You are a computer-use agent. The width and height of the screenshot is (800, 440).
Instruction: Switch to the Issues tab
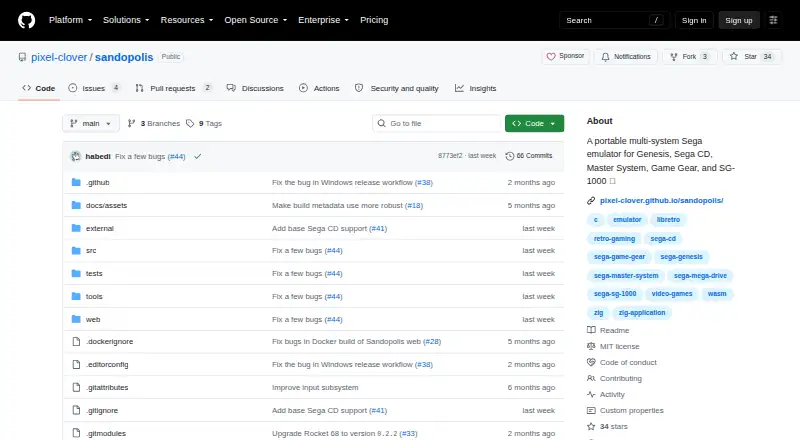[x=94, y=88]
